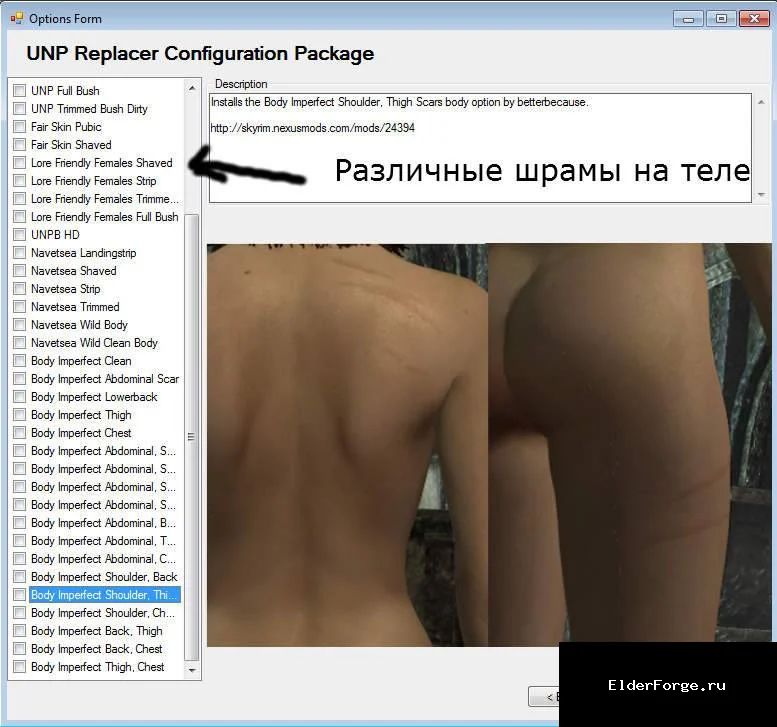Close the Options Form window

coord(754,18)
